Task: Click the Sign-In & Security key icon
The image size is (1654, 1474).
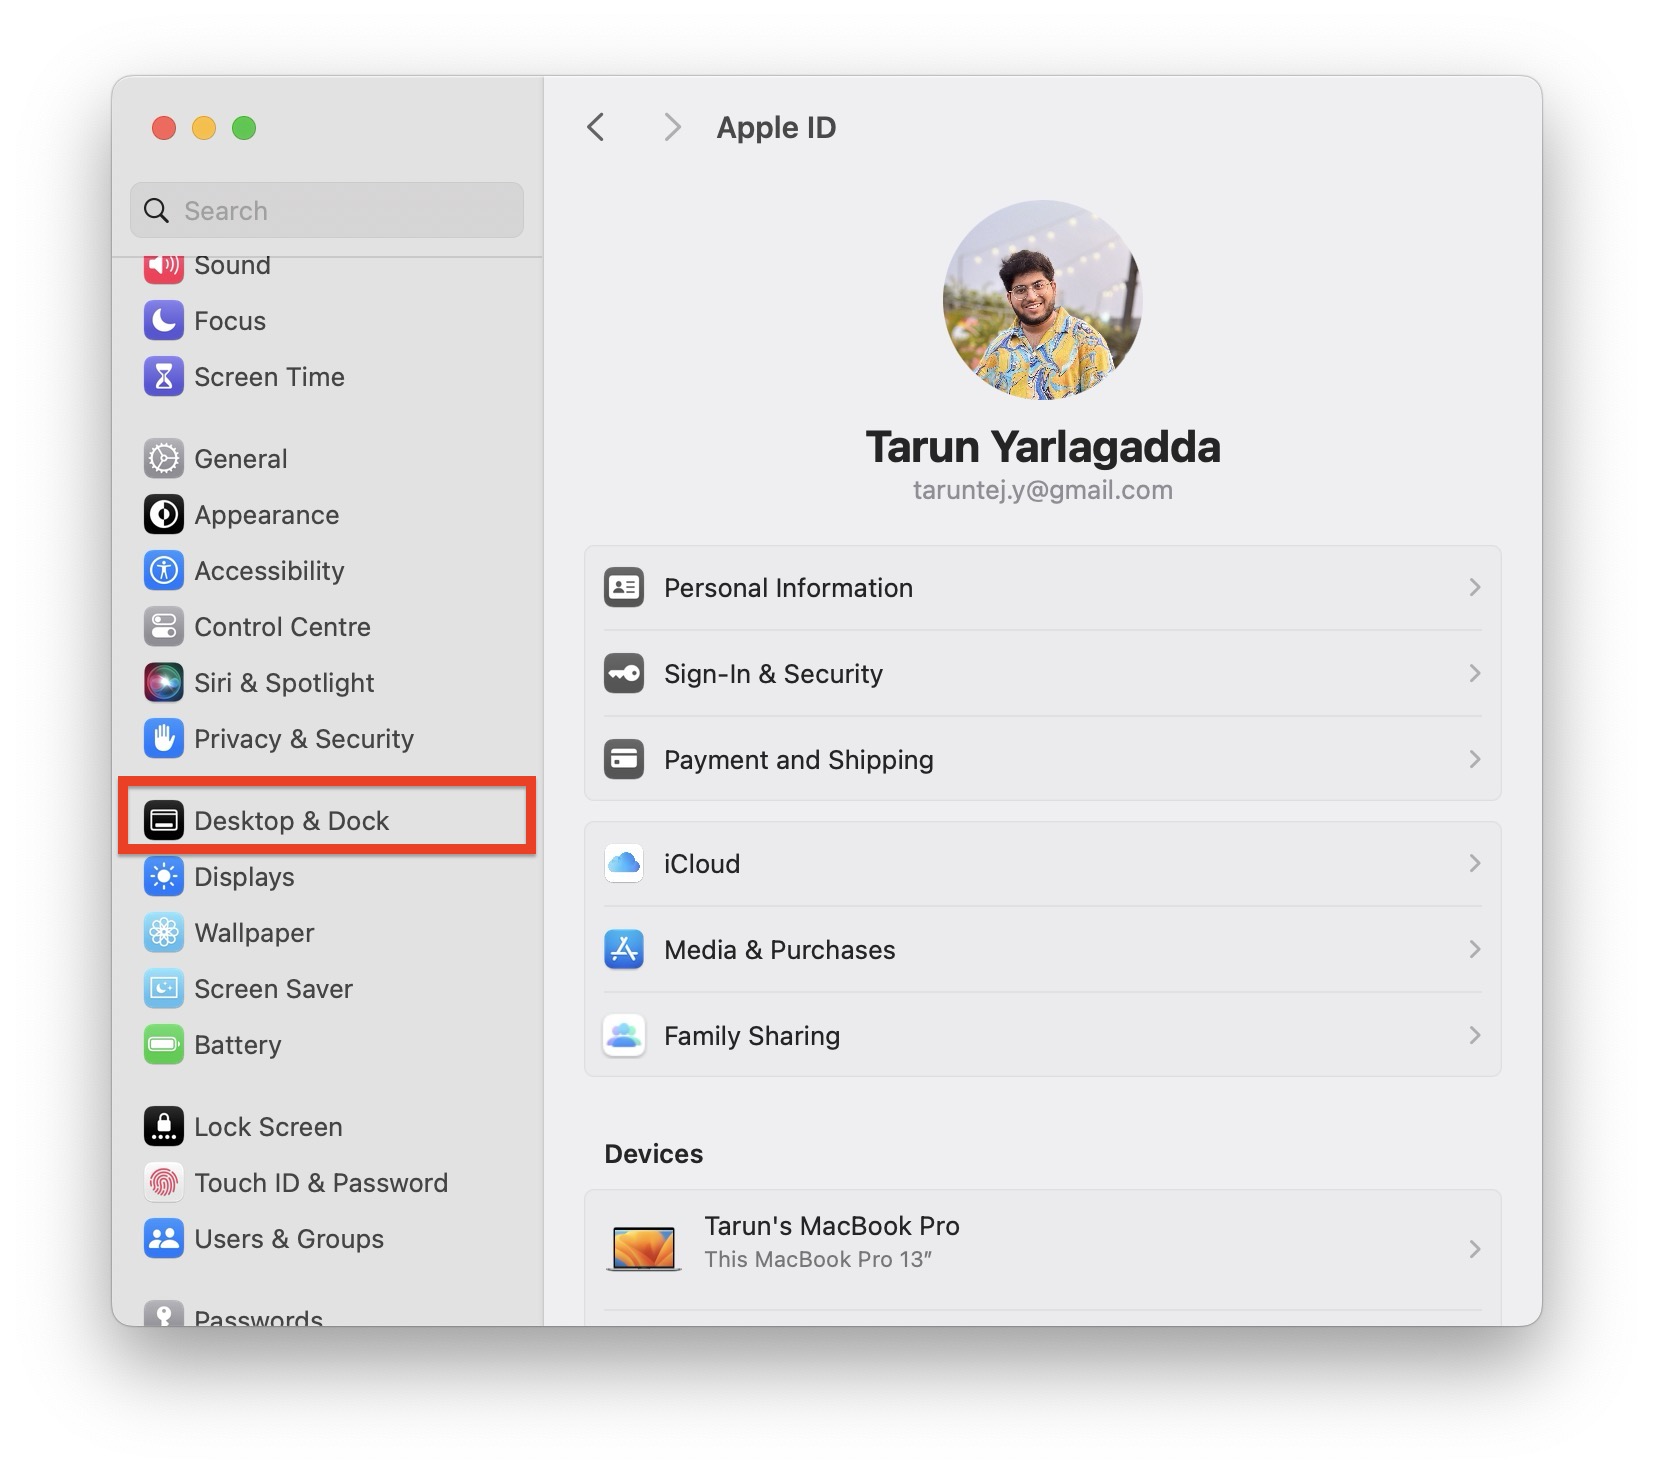Action: (x=624, y=673)
